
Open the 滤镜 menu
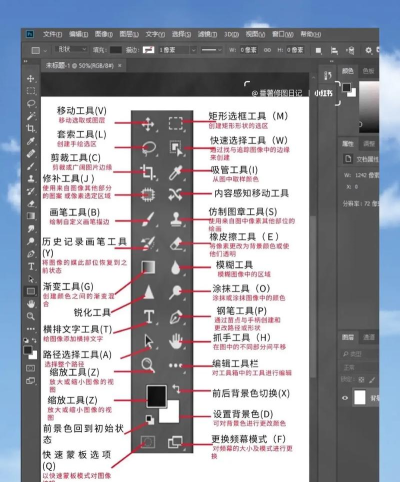pos(207,34)
